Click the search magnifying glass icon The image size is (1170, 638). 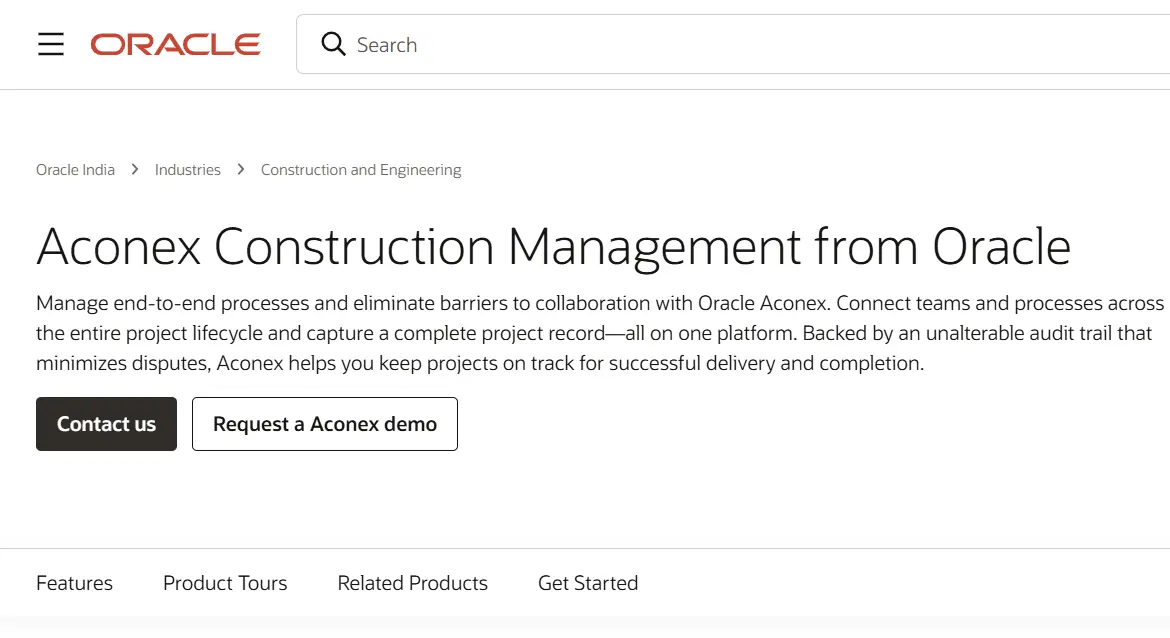click(x=333, y=44)
